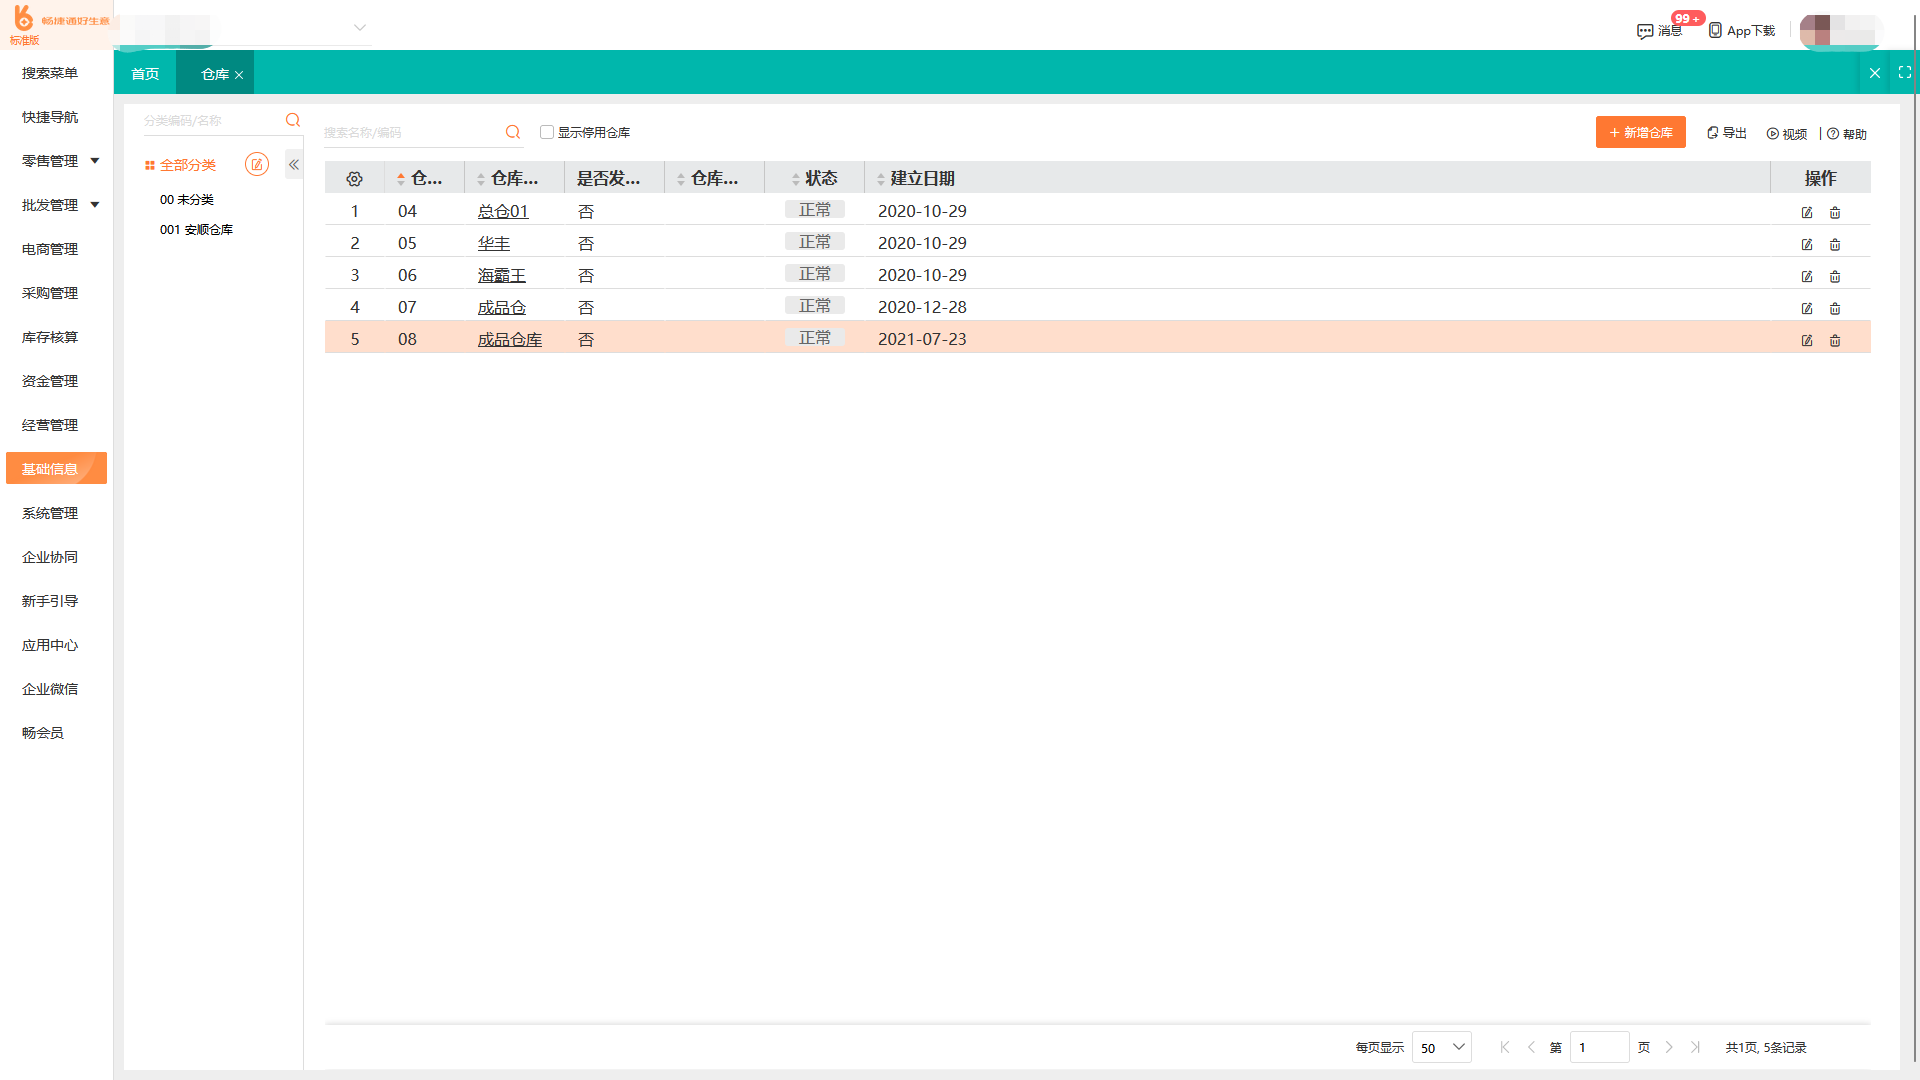
Task: Click the edit icon for 成品仓库 row 5
Action: pos(1807,339)
